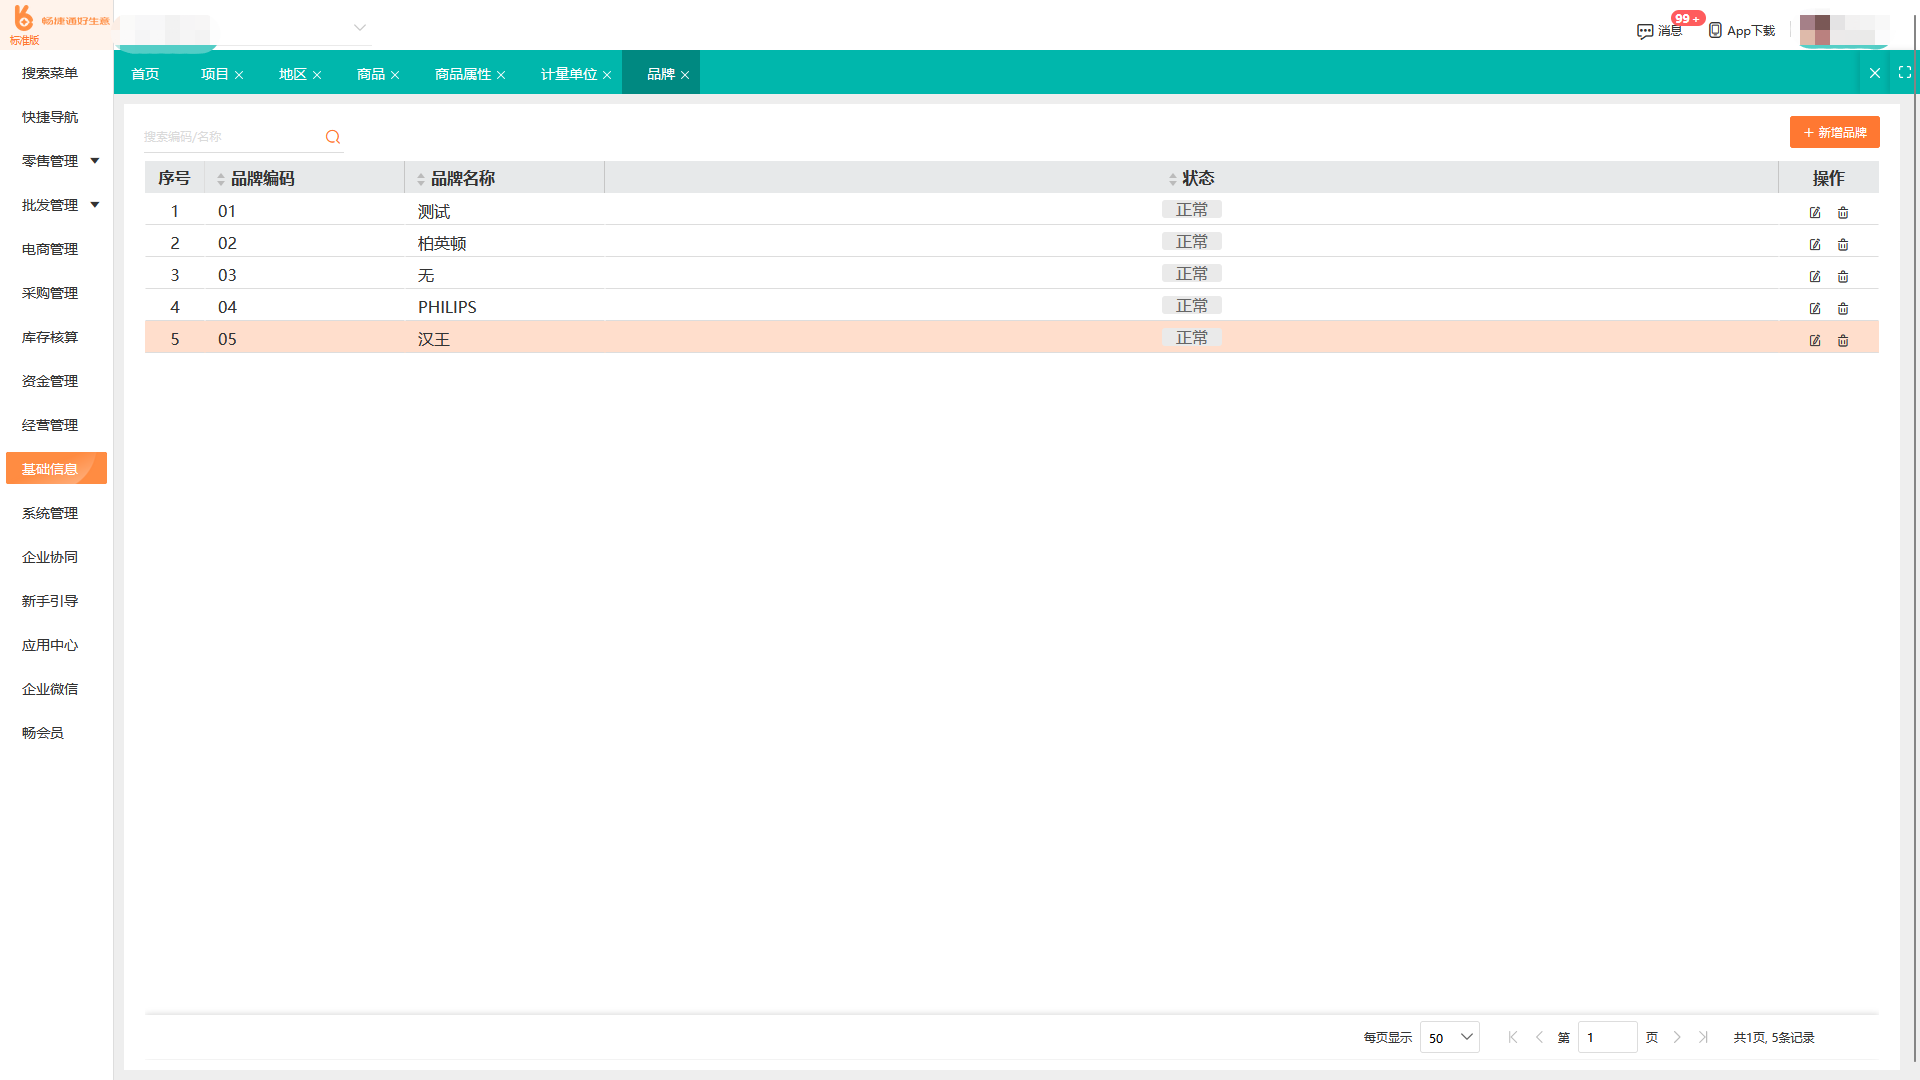1920x1080 pixels.
Task: Select the 首页 menu item
Action: point(145,73)
